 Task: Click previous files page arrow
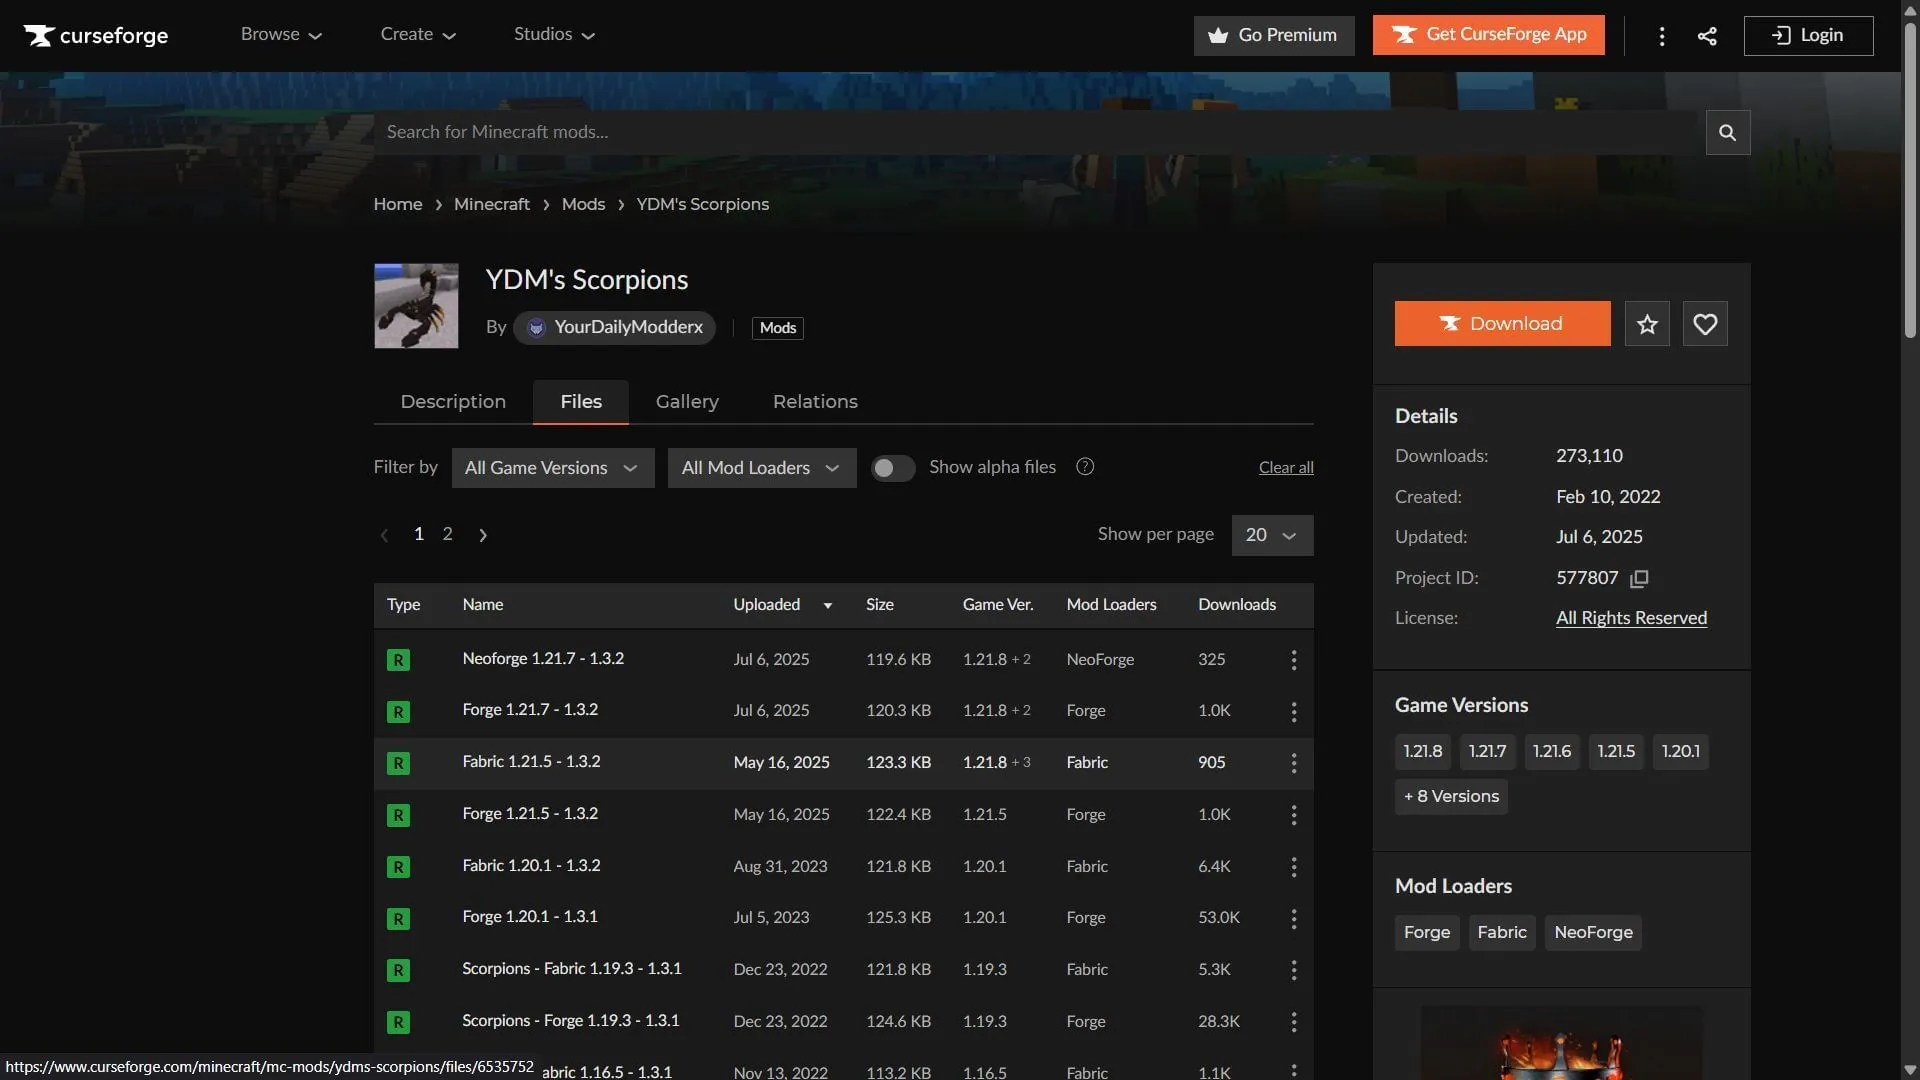(x=384, y=535)
